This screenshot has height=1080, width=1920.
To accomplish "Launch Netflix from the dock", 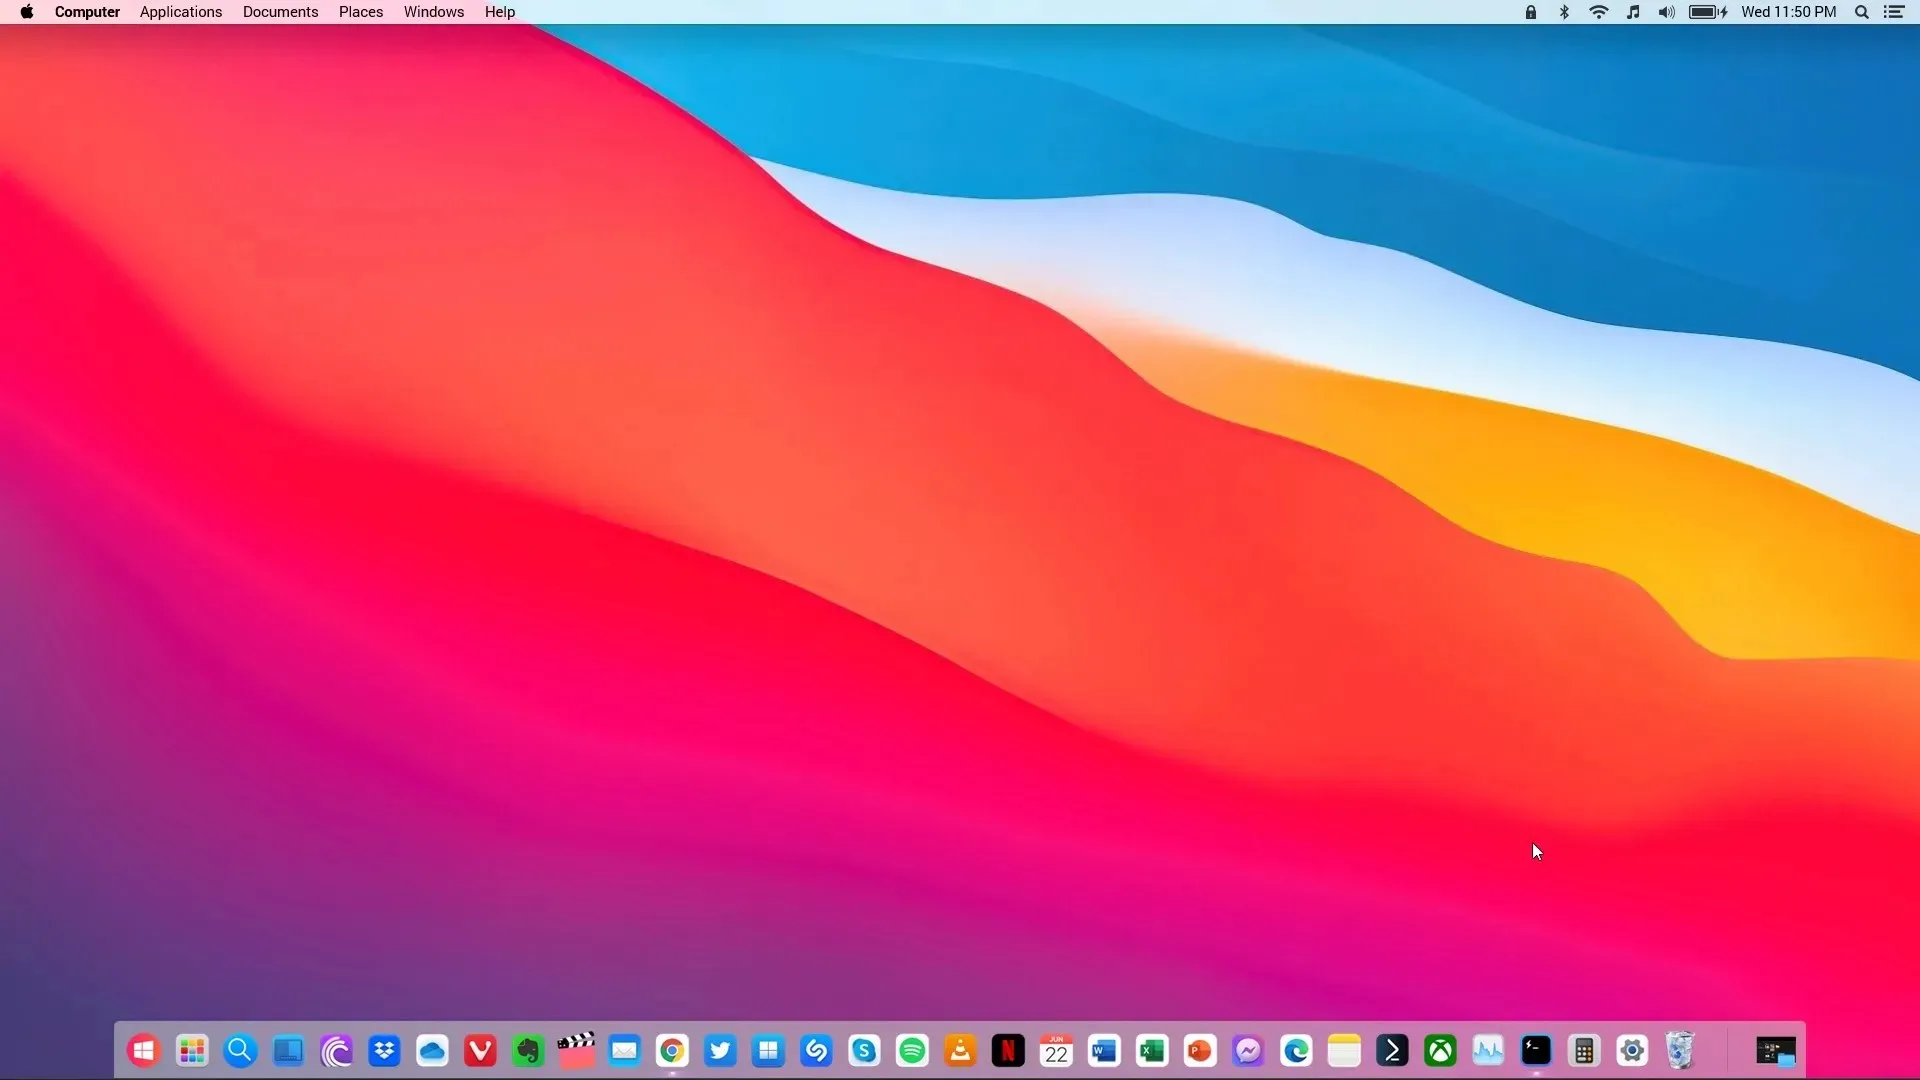I will pos(1007,1051).
